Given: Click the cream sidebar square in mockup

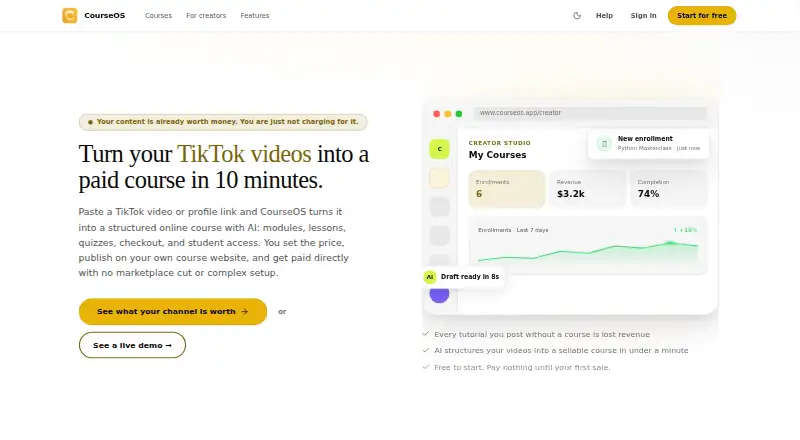Looking at the screenshot, I should (x=439, y=178).
